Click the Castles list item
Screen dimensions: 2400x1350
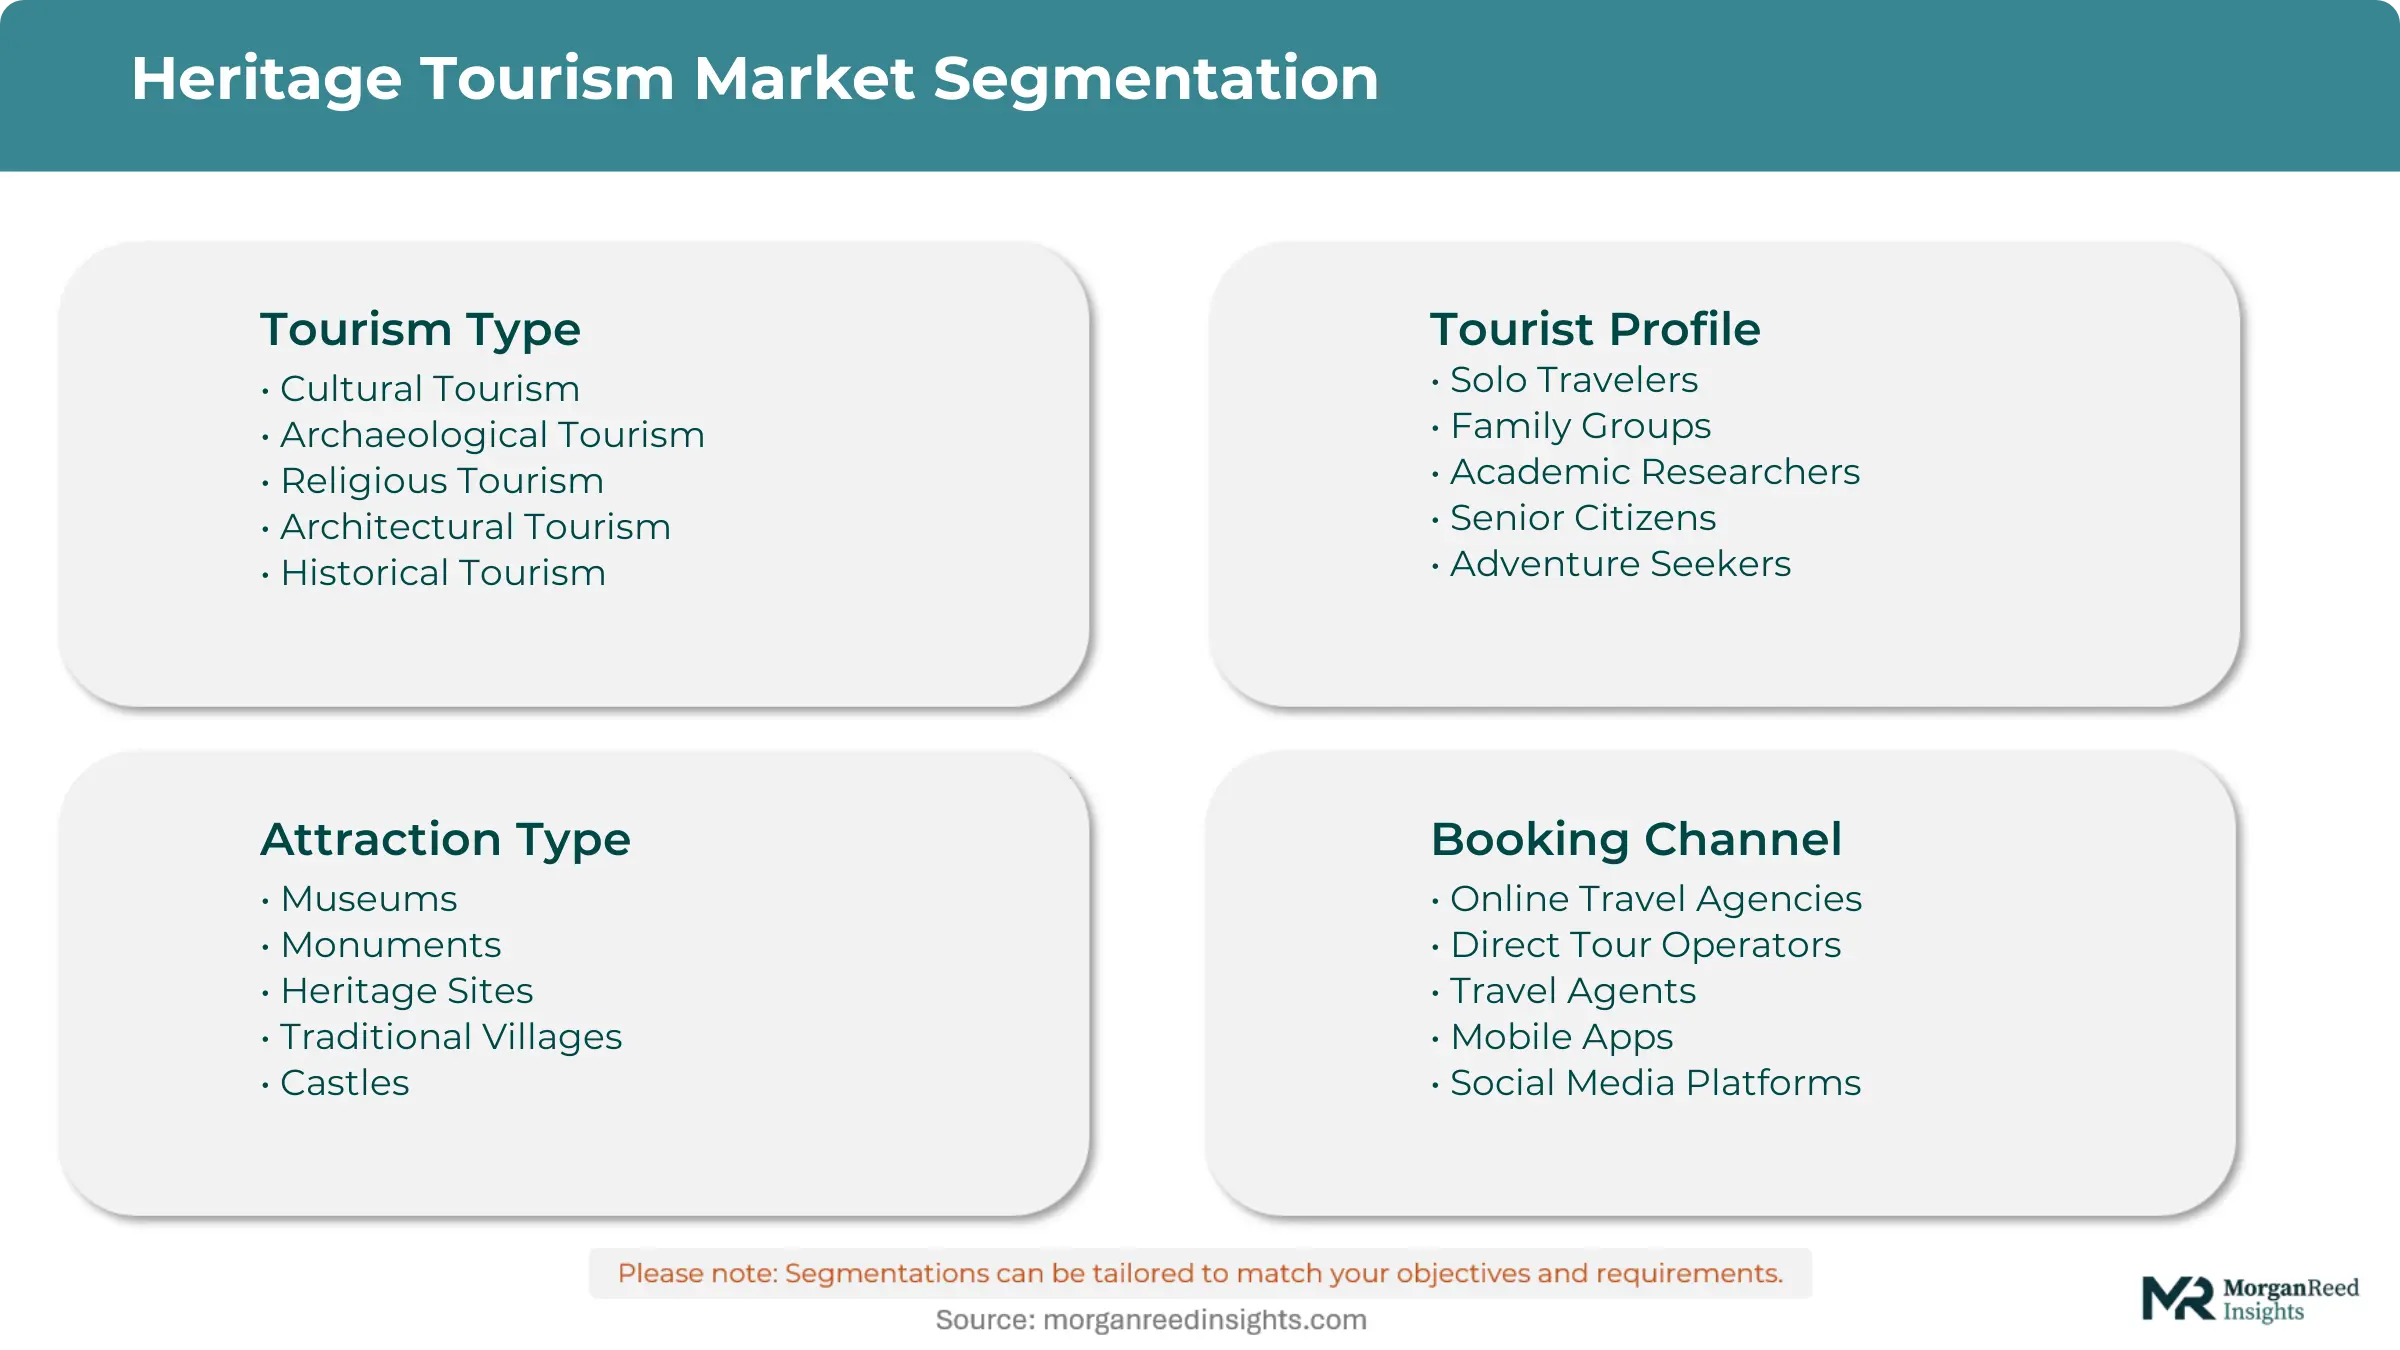pyautogui.click(x=344, y=1082)
